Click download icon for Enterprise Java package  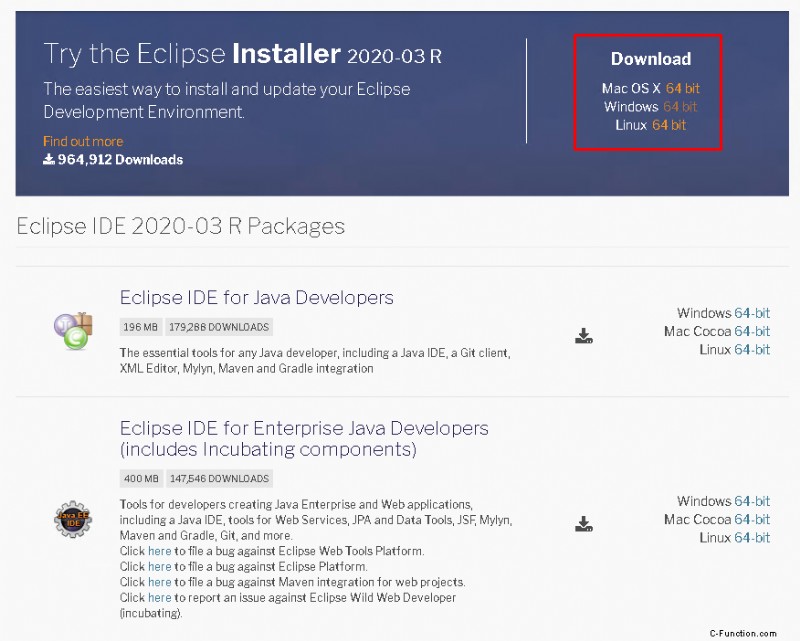584,524
